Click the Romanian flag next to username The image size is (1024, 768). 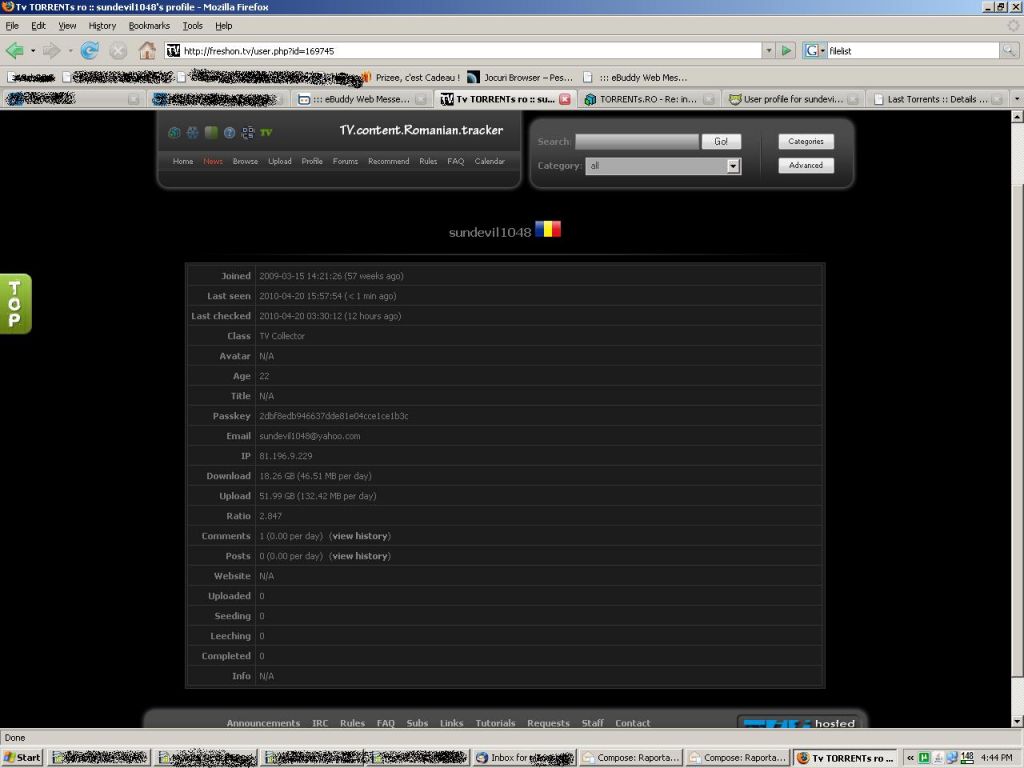(548, 230)
